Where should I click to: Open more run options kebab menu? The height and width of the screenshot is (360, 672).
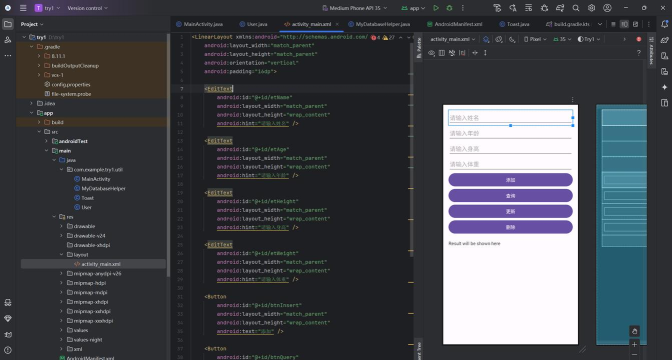click(x=463, y=8)
